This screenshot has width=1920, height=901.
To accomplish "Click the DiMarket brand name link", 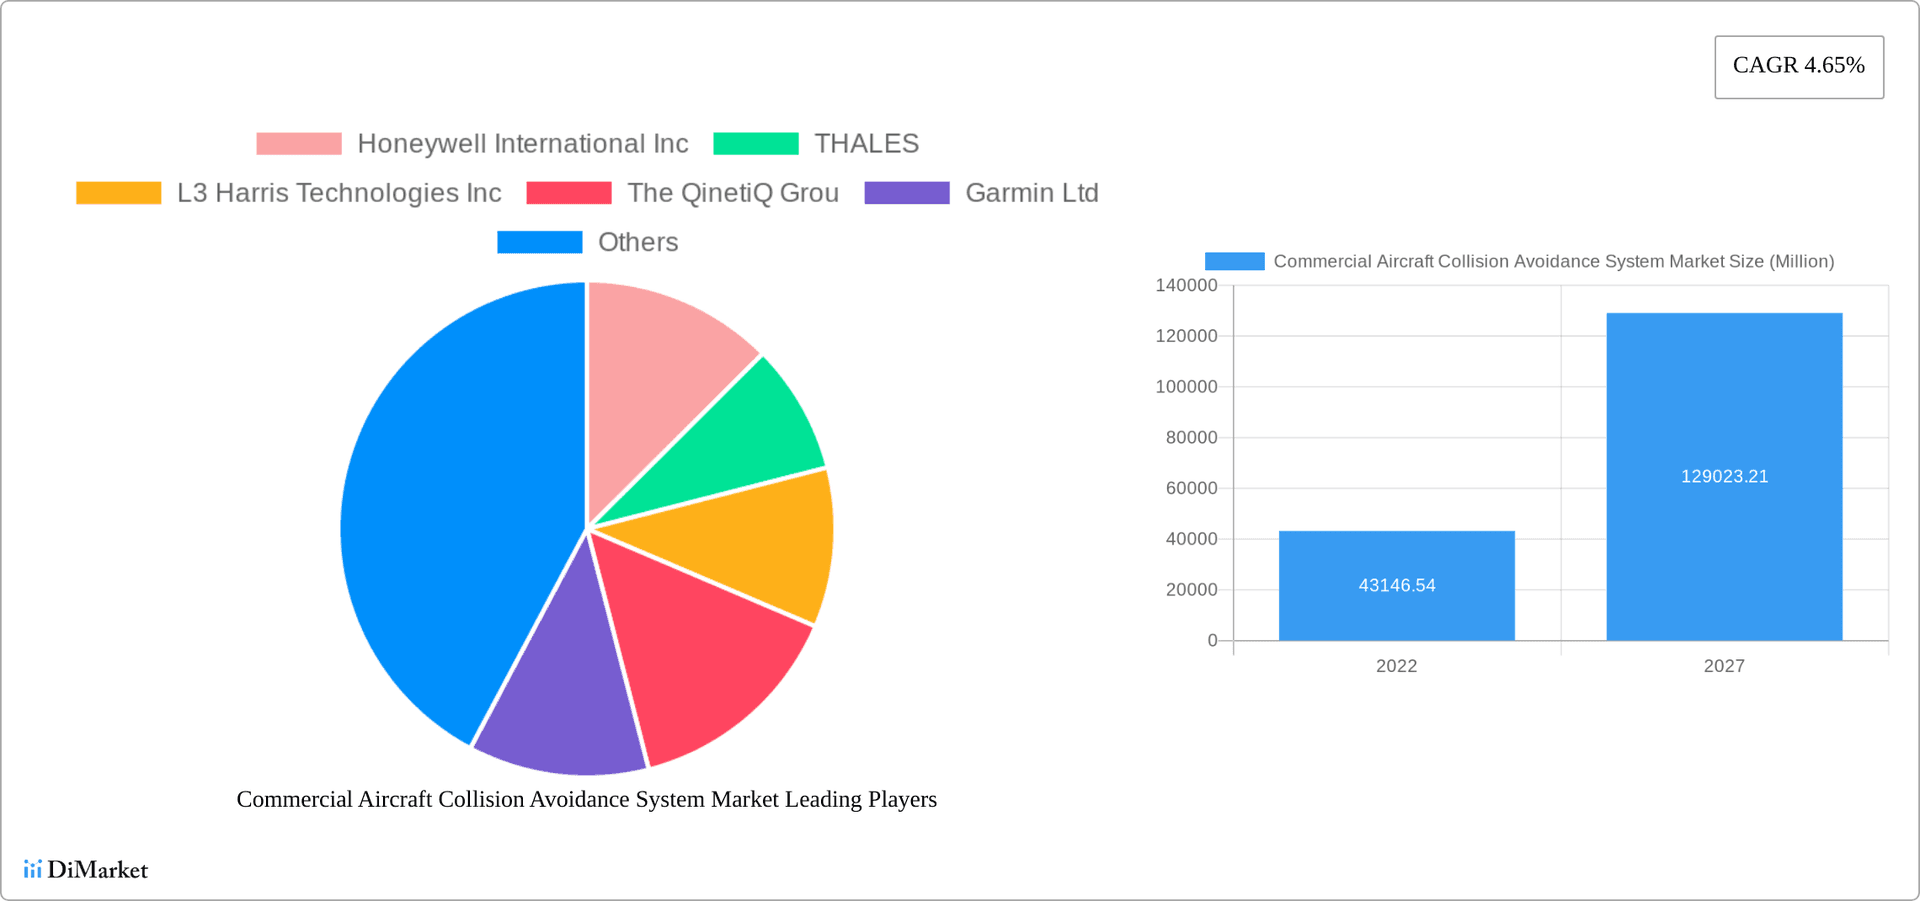I will (100, 869).
